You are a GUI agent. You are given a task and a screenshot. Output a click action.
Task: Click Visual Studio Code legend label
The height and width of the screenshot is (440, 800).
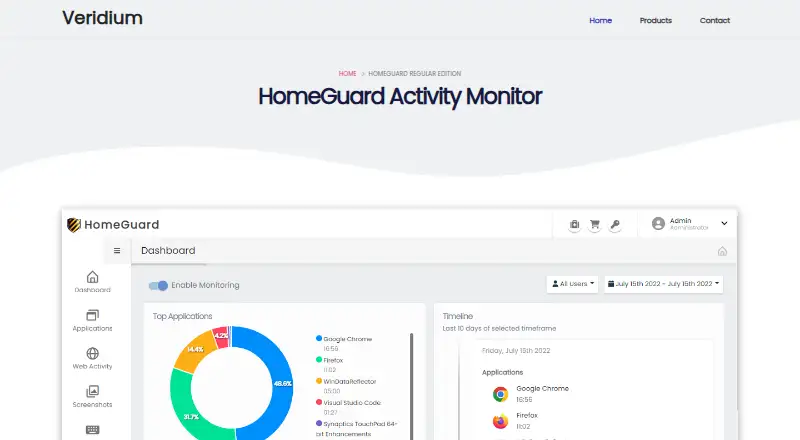pyautogui.click(x=352, y=403)
